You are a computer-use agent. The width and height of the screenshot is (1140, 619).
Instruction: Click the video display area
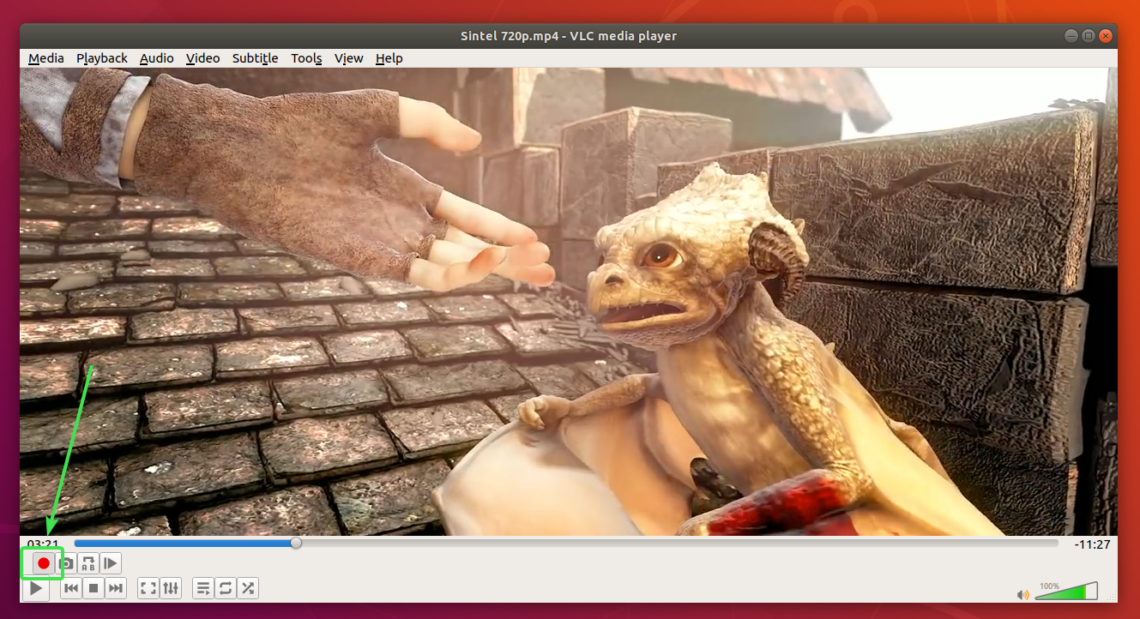(569, 302)
